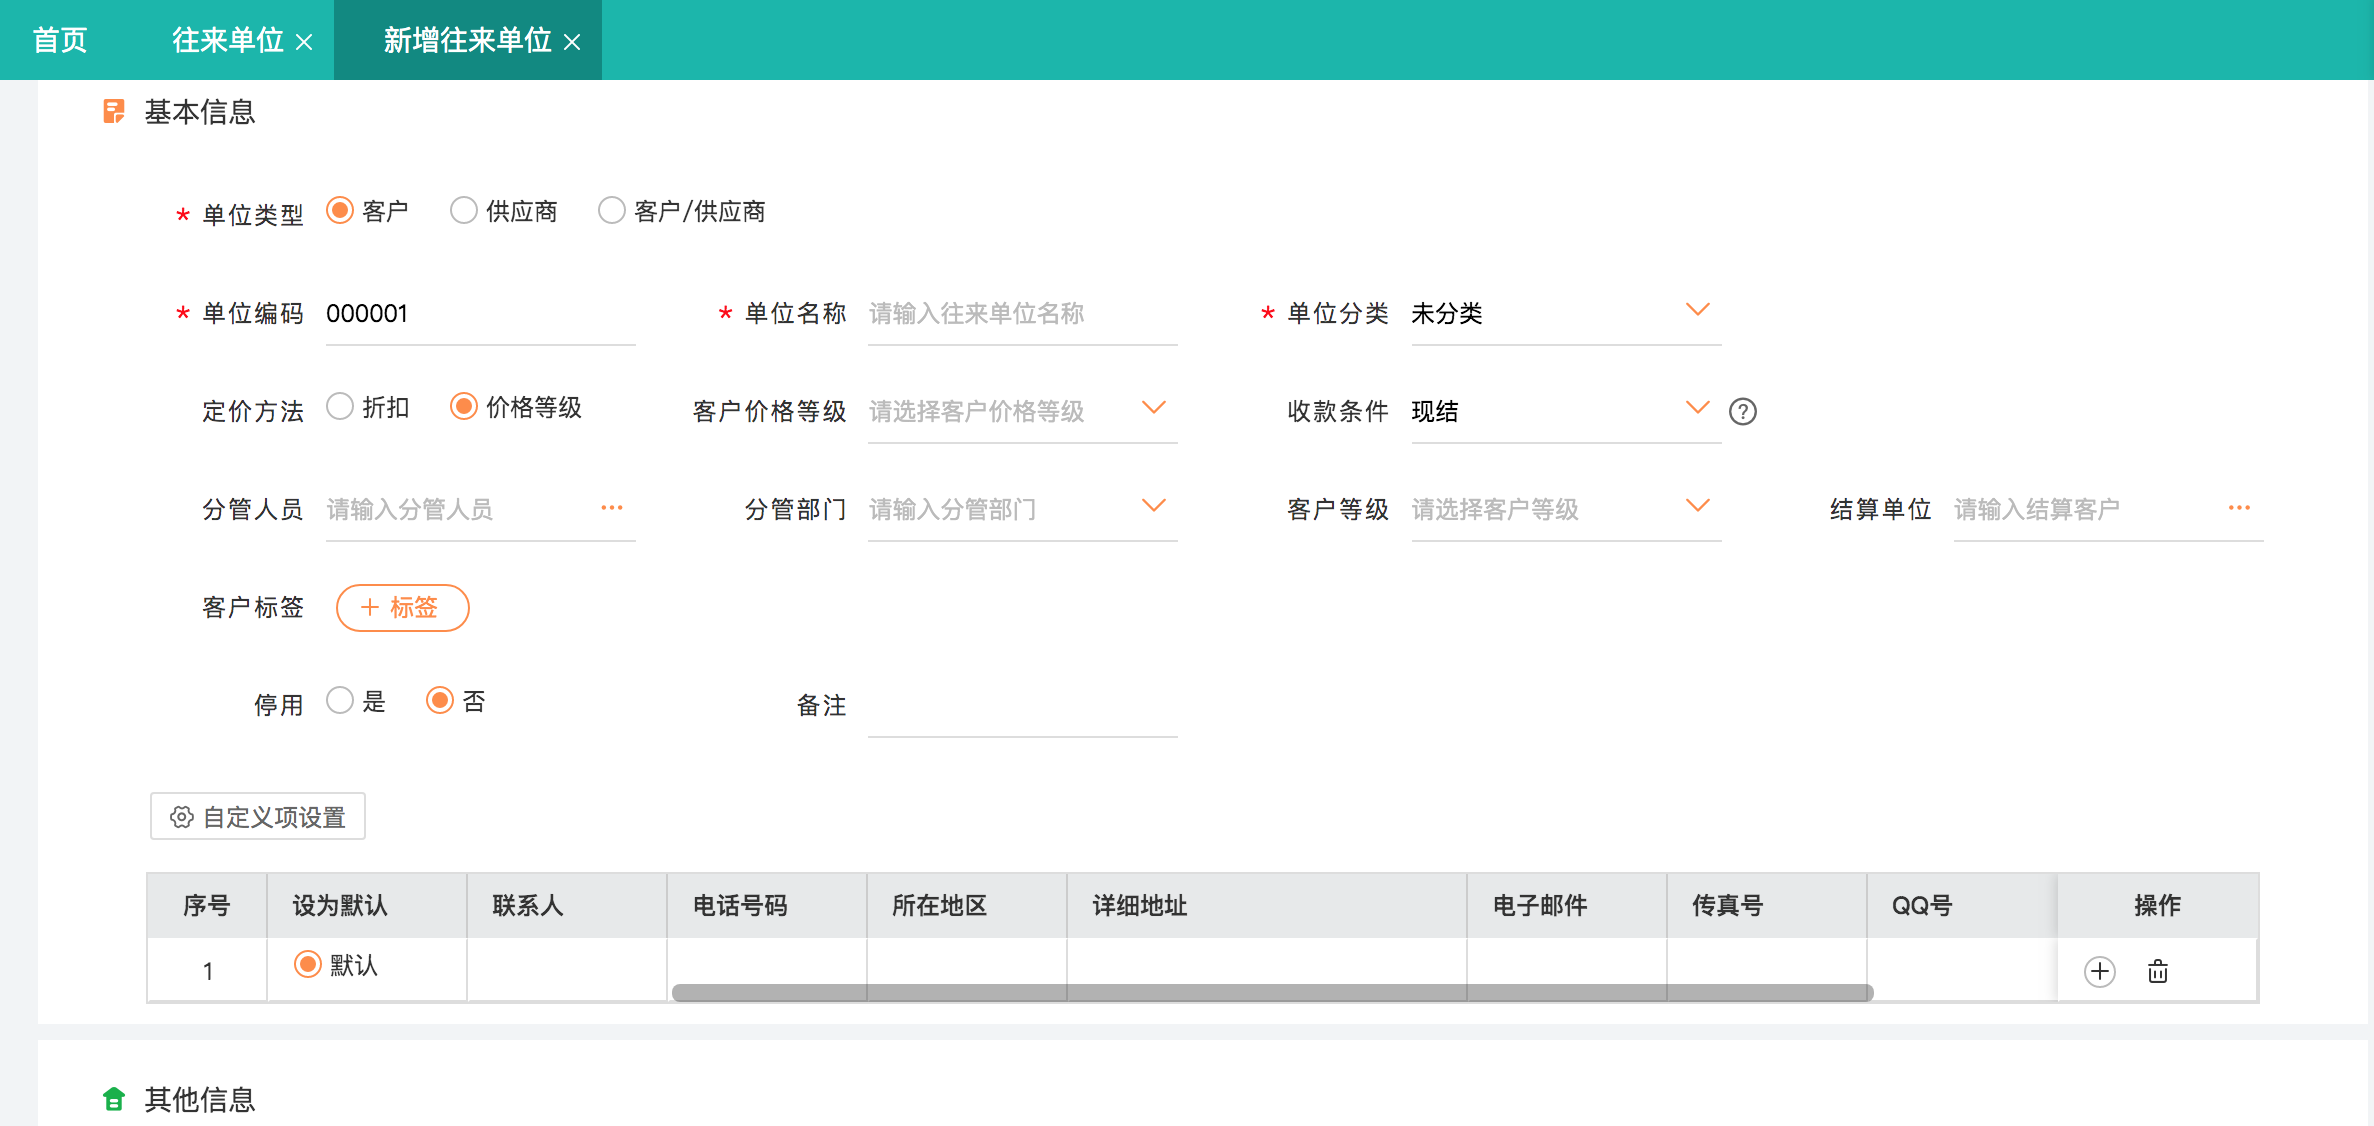Screen dimensions: 2374x1126
Task: Open the 收款条件 dropdown
Action: [x=1696, y=412]
